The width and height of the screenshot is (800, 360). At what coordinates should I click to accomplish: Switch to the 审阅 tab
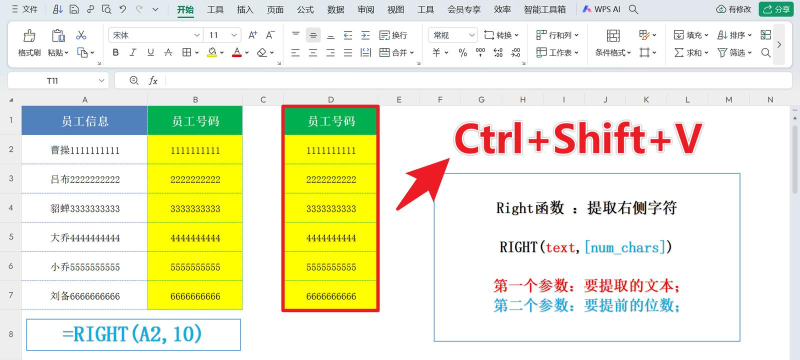[365, 9]
